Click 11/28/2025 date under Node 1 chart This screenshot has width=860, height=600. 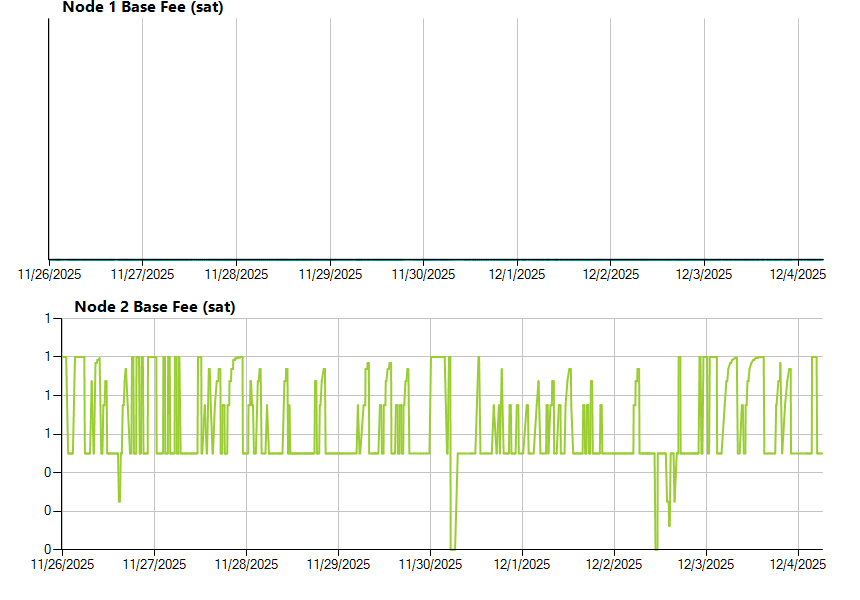pyautogui.click(x=236, y=273)
